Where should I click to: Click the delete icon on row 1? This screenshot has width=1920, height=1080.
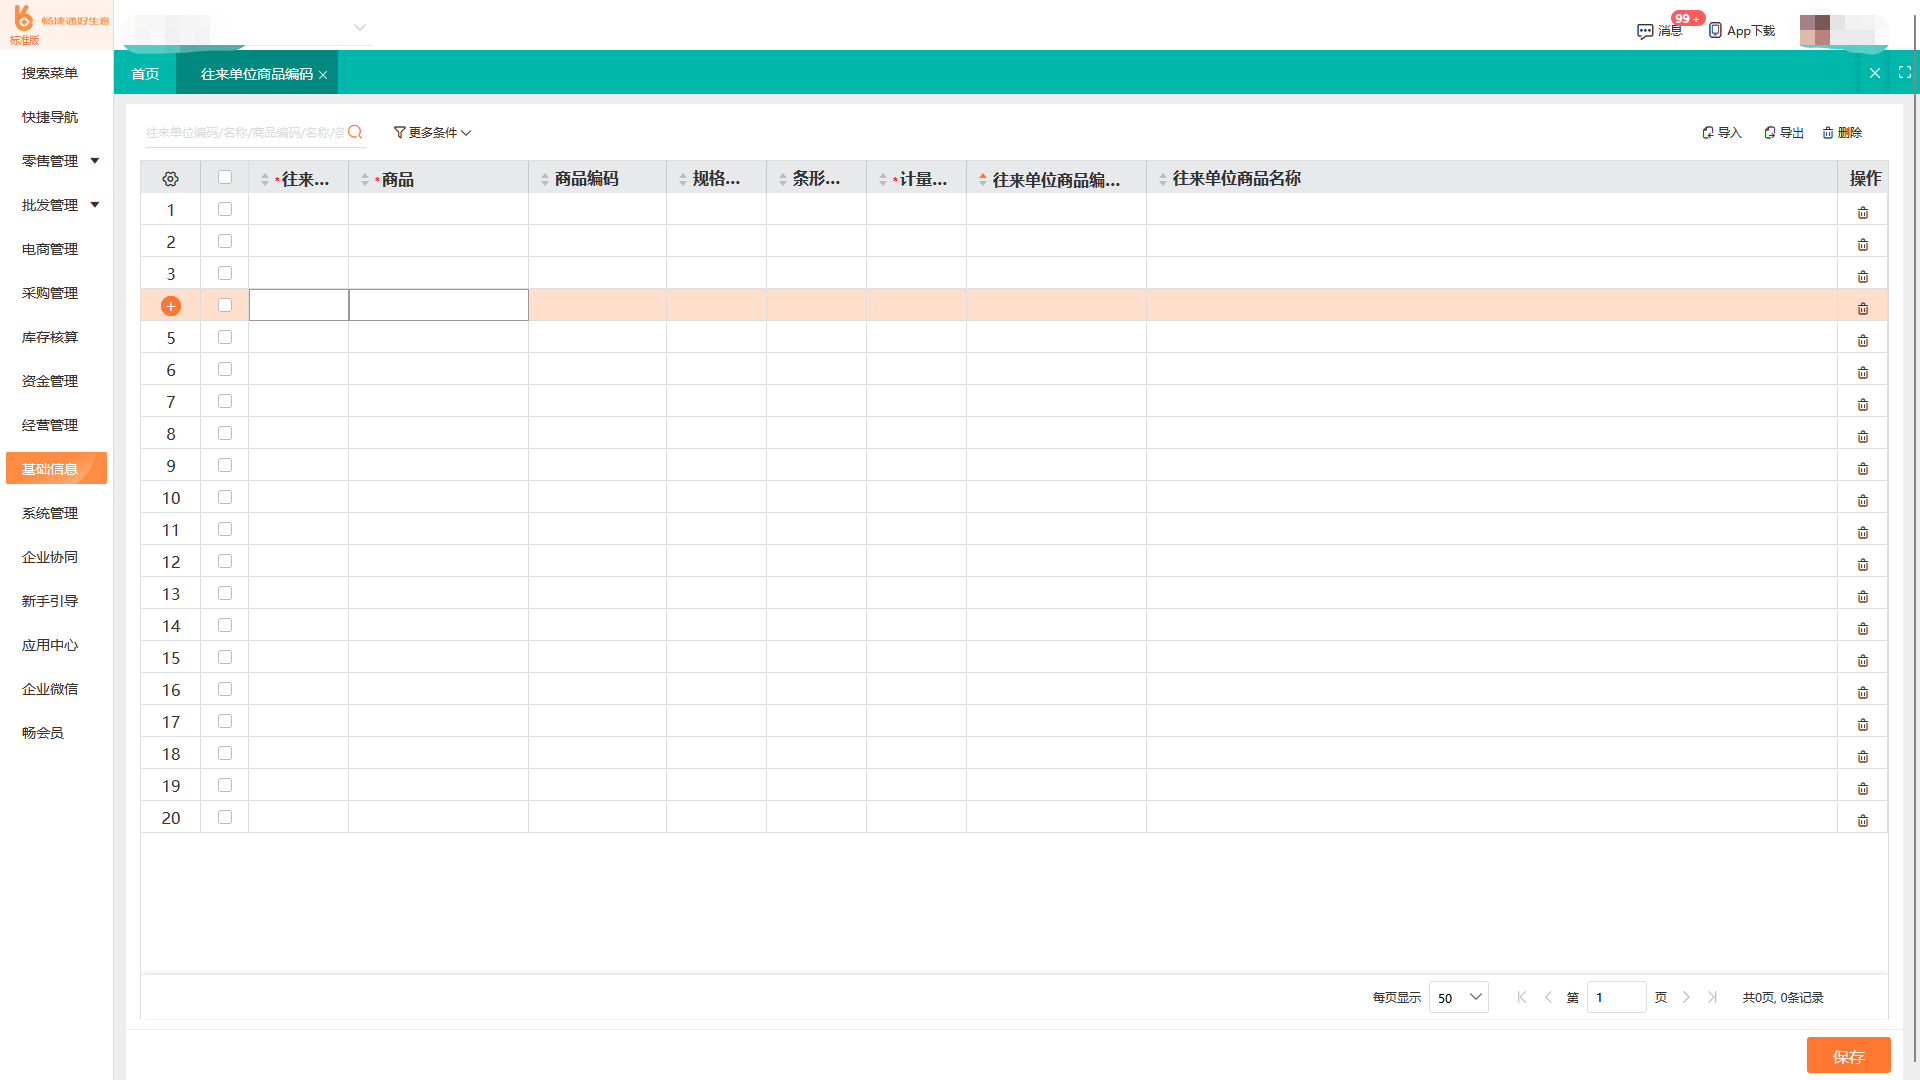pos(1865,212)
